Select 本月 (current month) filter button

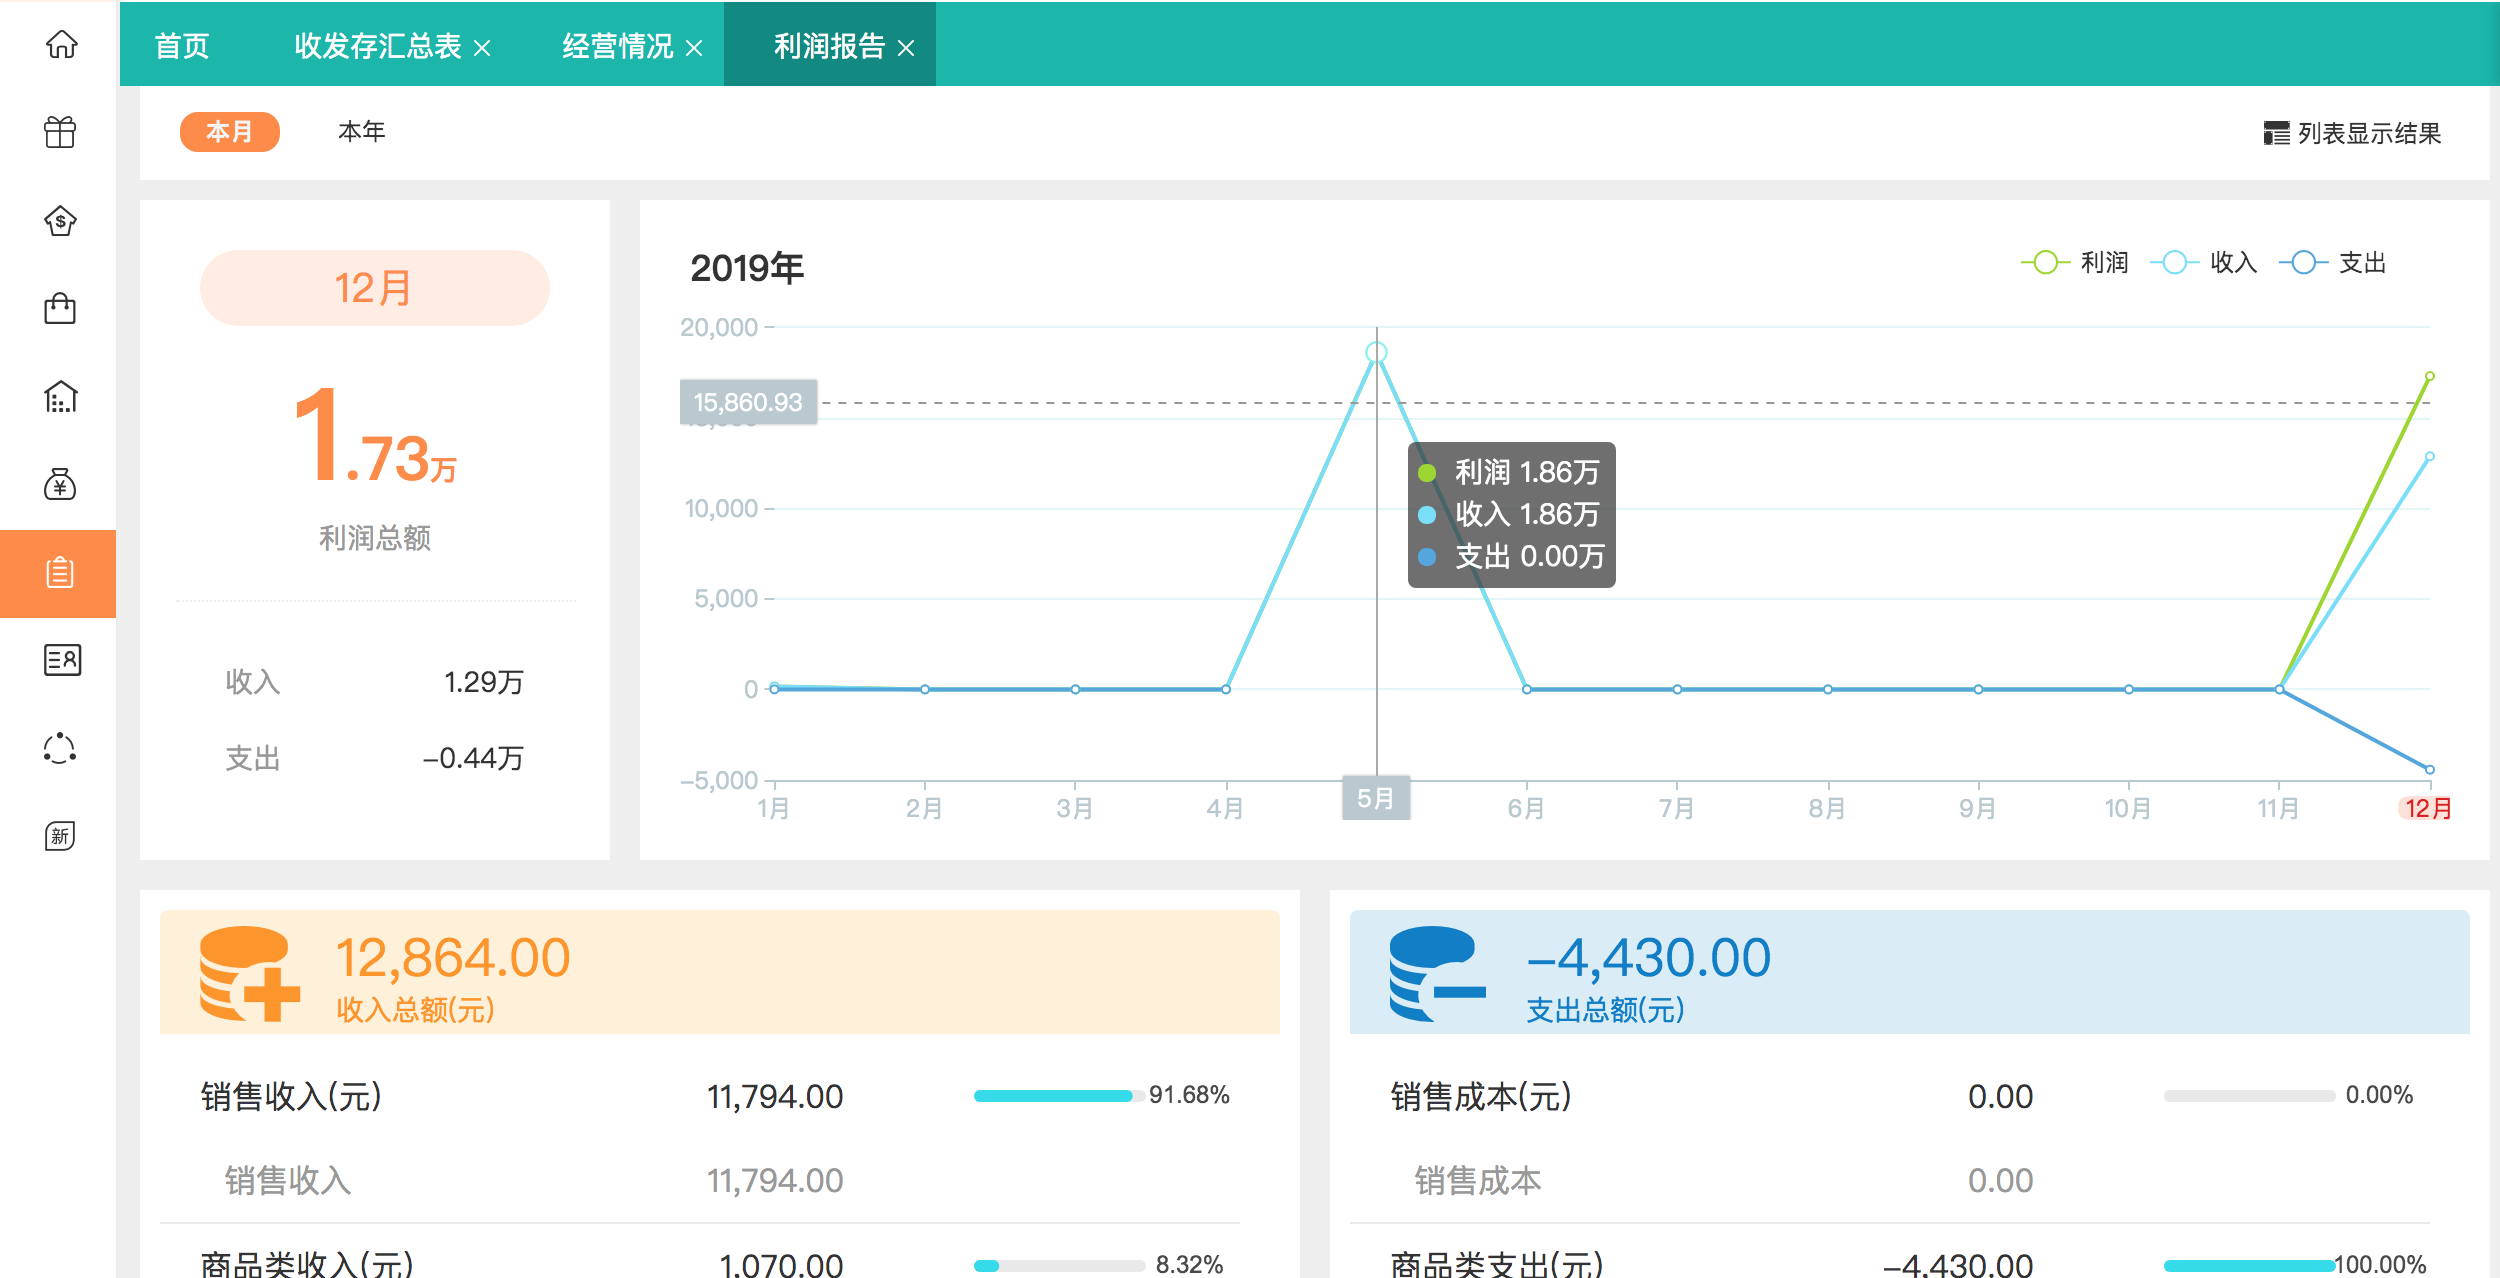[227, 130]
